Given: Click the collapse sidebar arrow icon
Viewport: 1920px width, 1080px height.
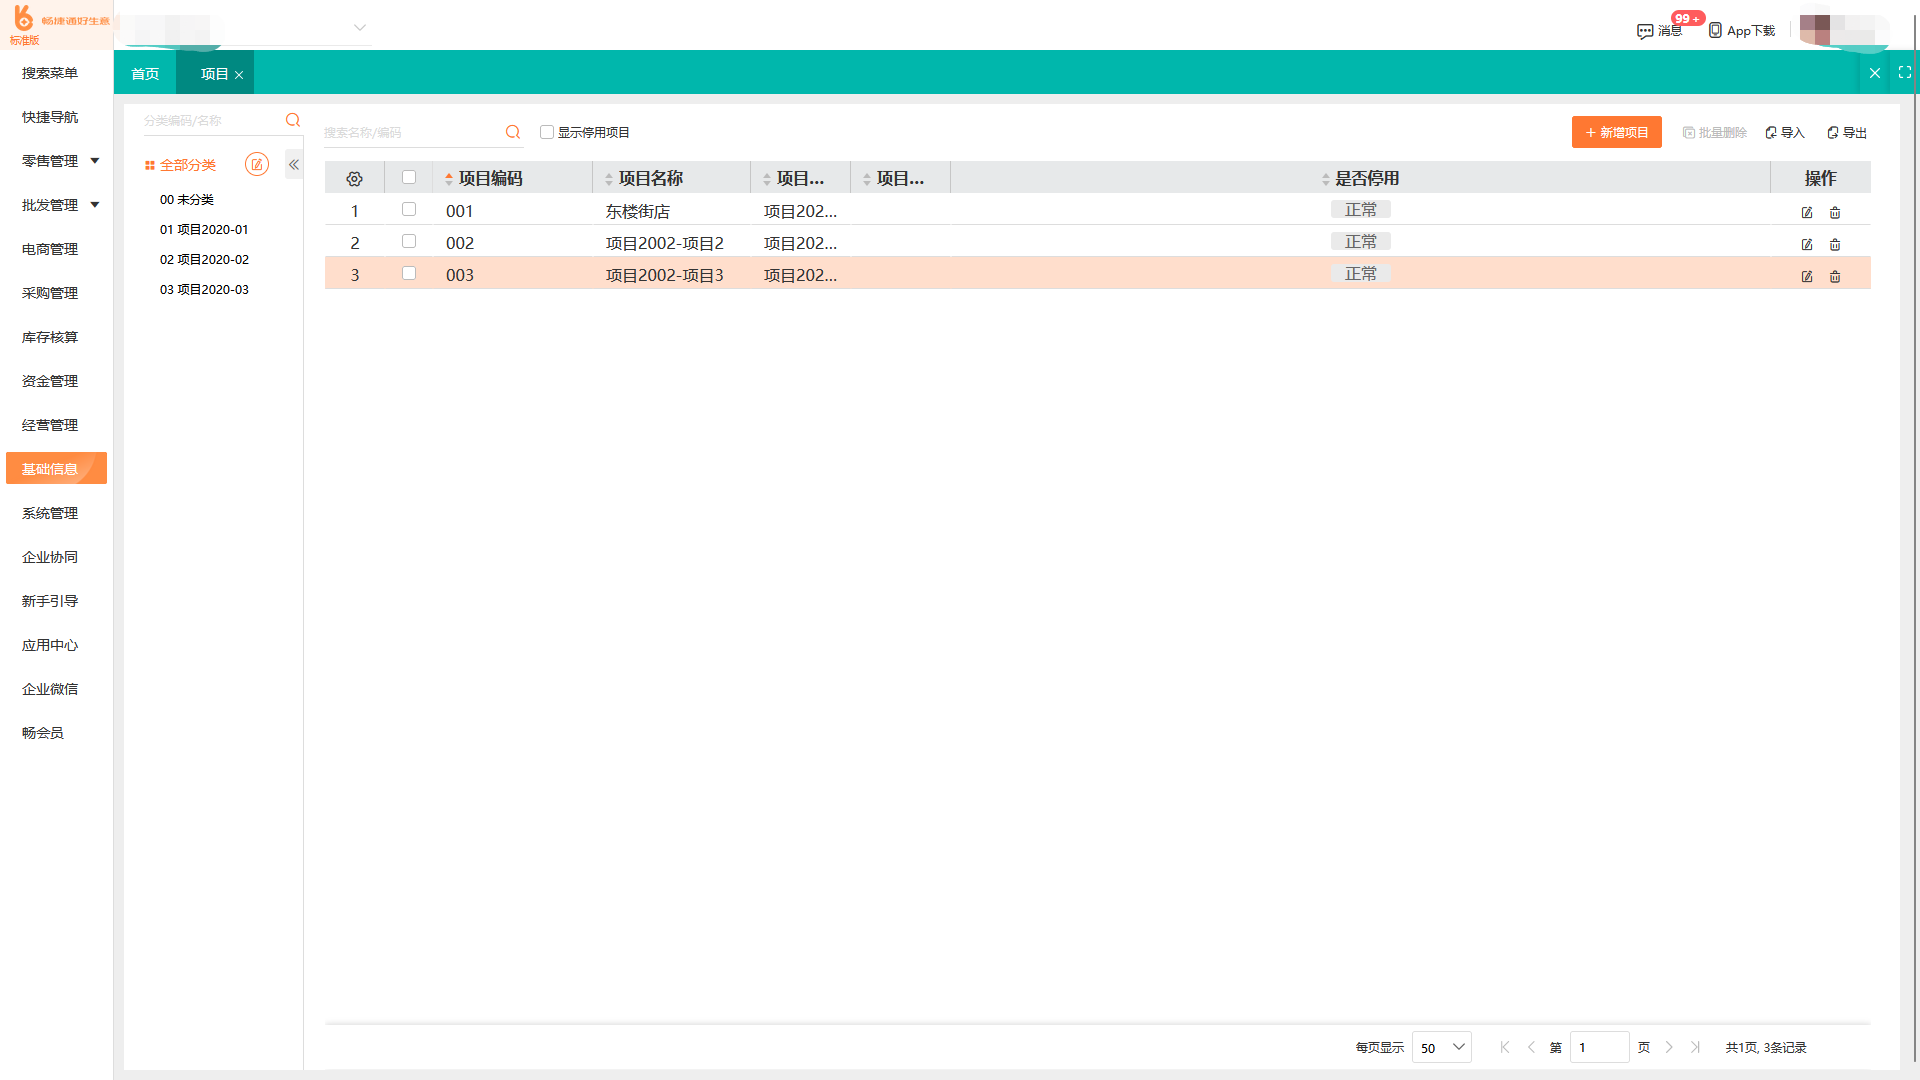Looking at the screenshot, I should [294, 165].
